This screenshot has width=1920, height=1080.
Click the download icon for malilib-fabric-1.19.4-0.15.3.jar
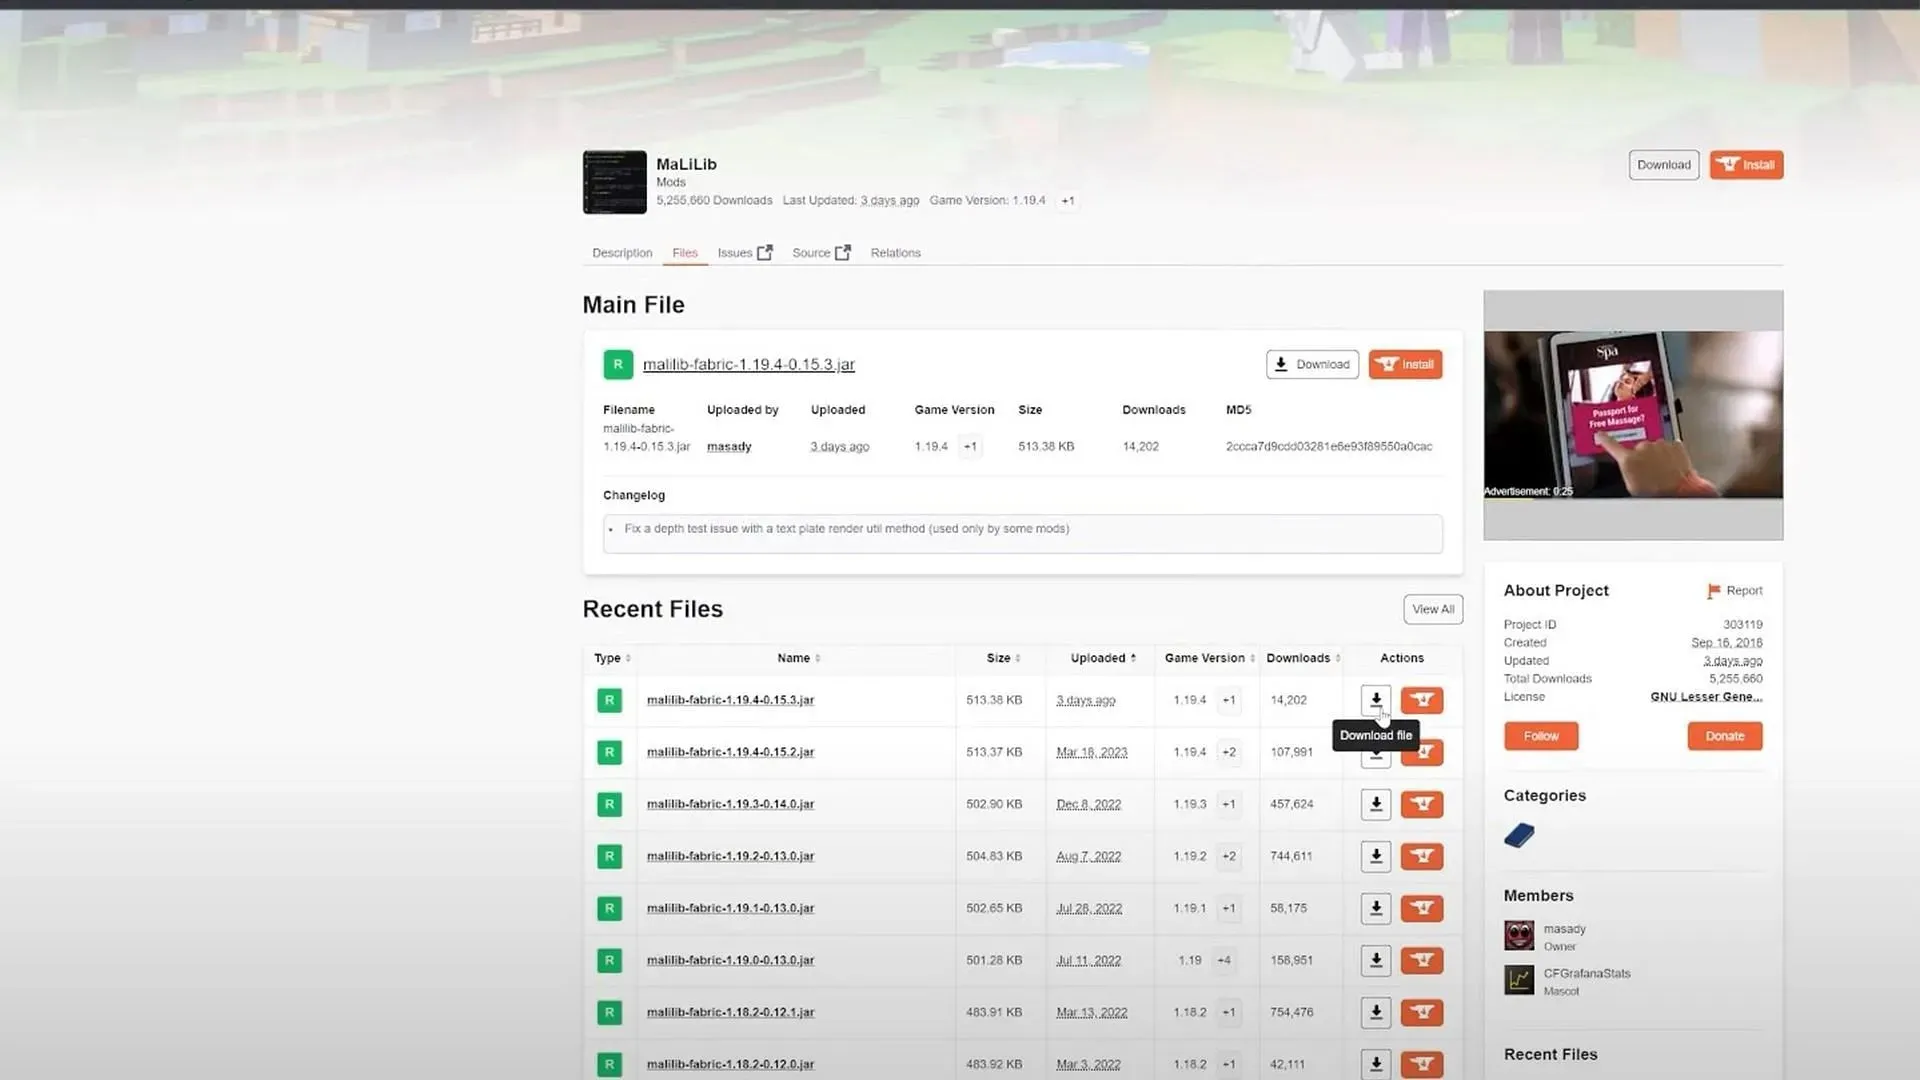coord(1375,699)
